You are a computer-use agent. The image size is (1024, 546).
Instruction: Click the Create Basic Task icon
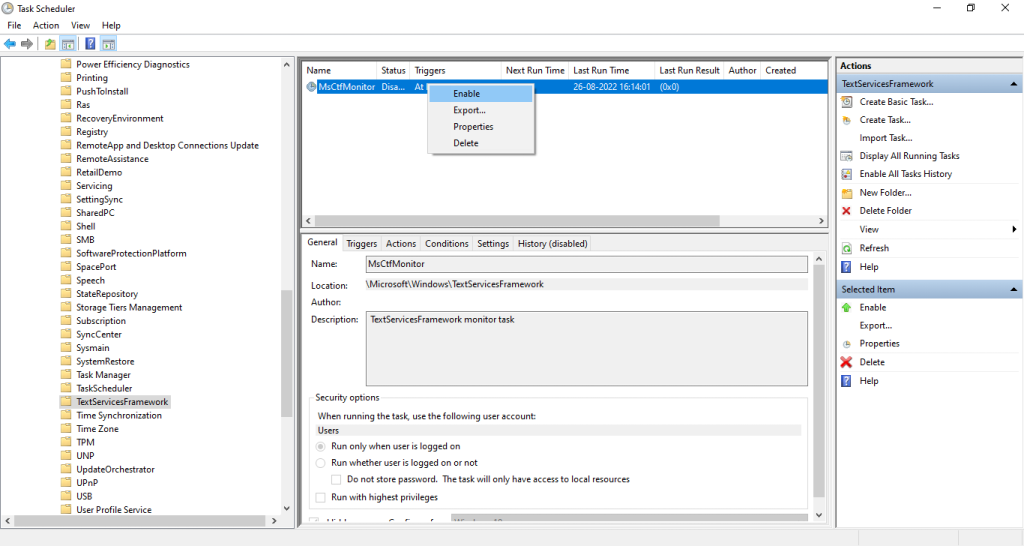coord(846,102)
